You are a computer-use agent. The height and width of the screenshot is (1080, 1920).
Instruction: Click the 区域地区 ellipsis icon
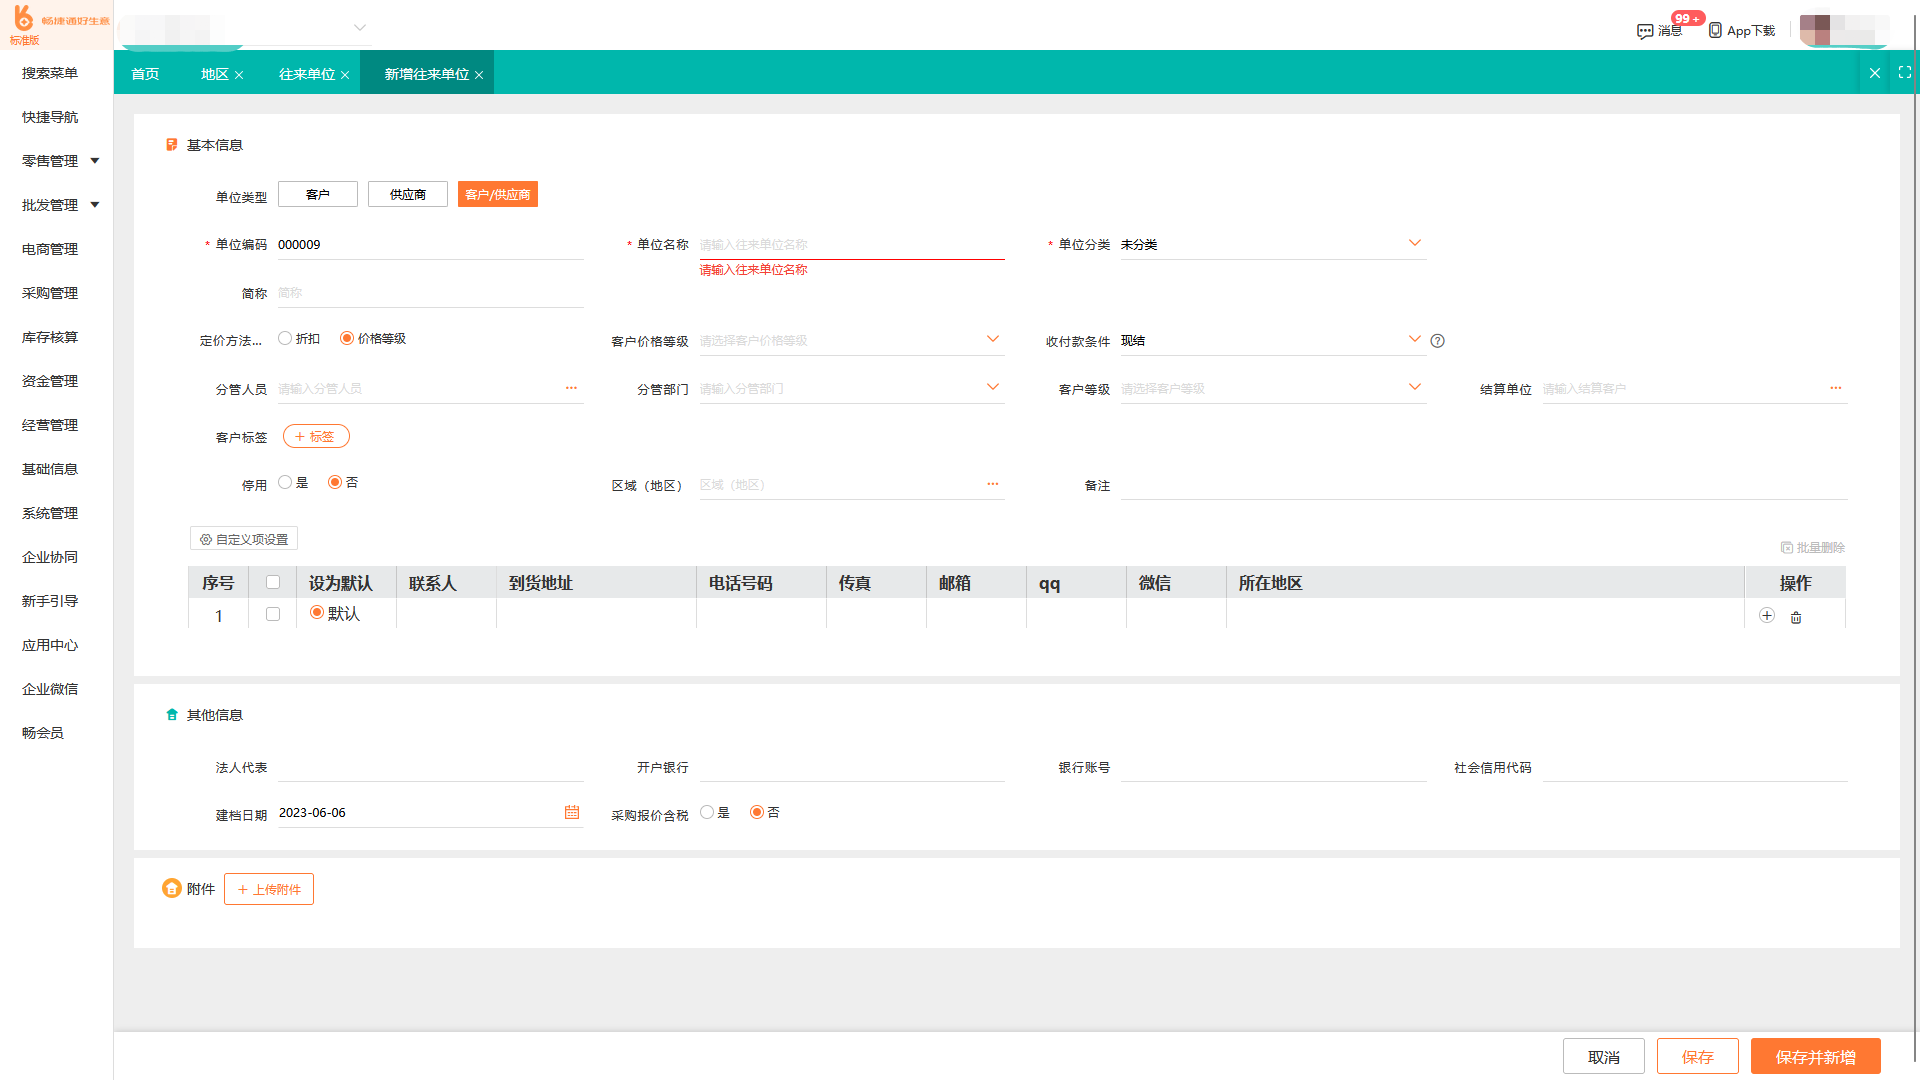992,485
